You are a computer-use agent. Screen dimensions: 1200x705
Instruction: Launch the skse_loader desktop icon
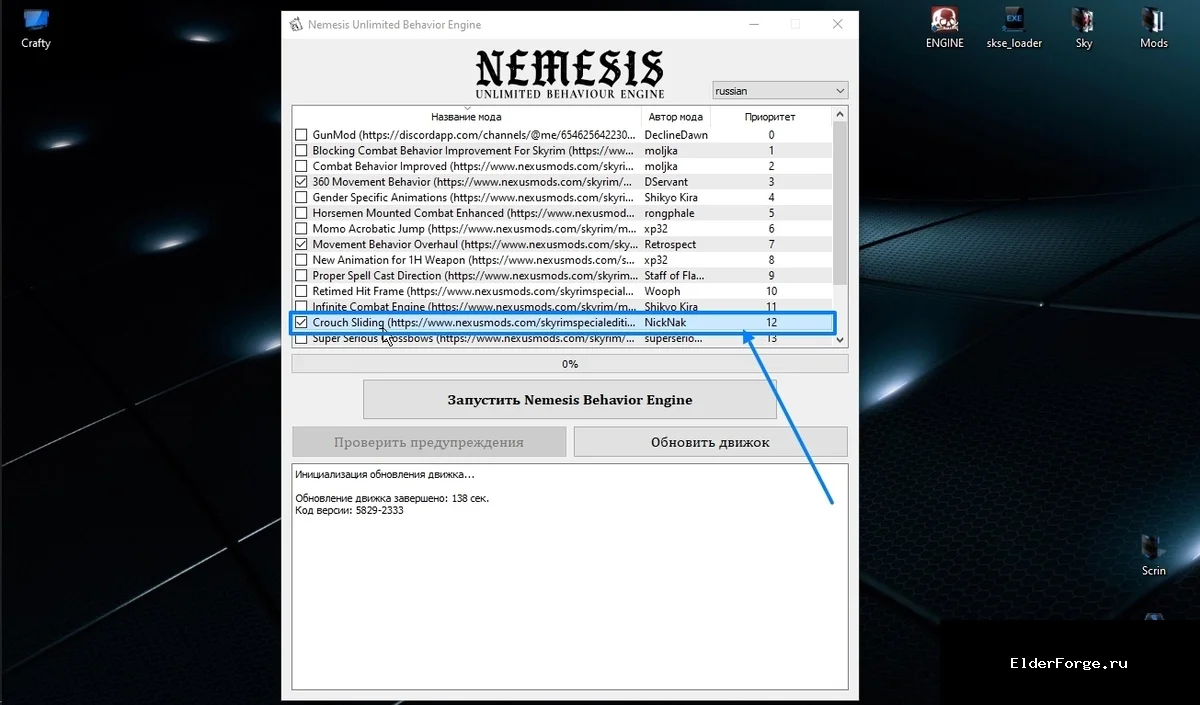click(x=1013, y=26)
